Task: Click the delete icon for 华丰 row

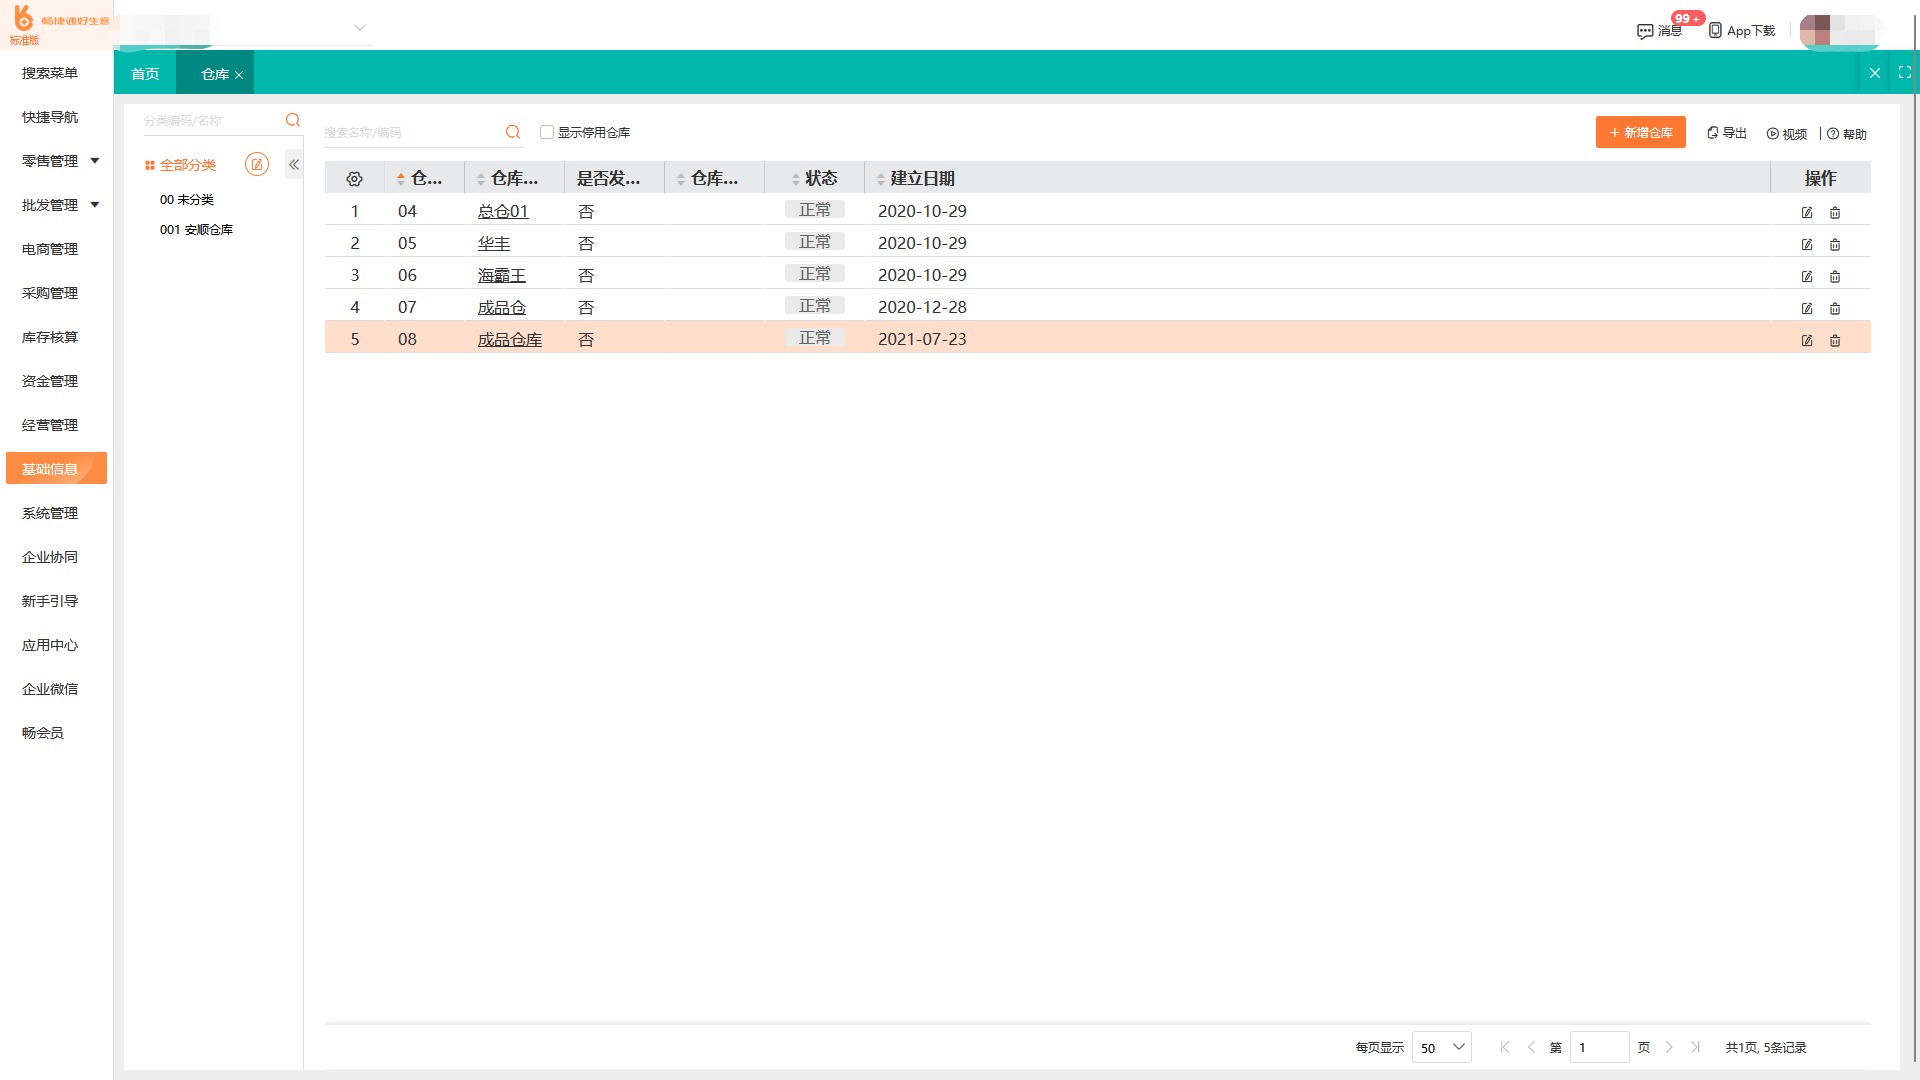Action: click(x=1836, y=244)
